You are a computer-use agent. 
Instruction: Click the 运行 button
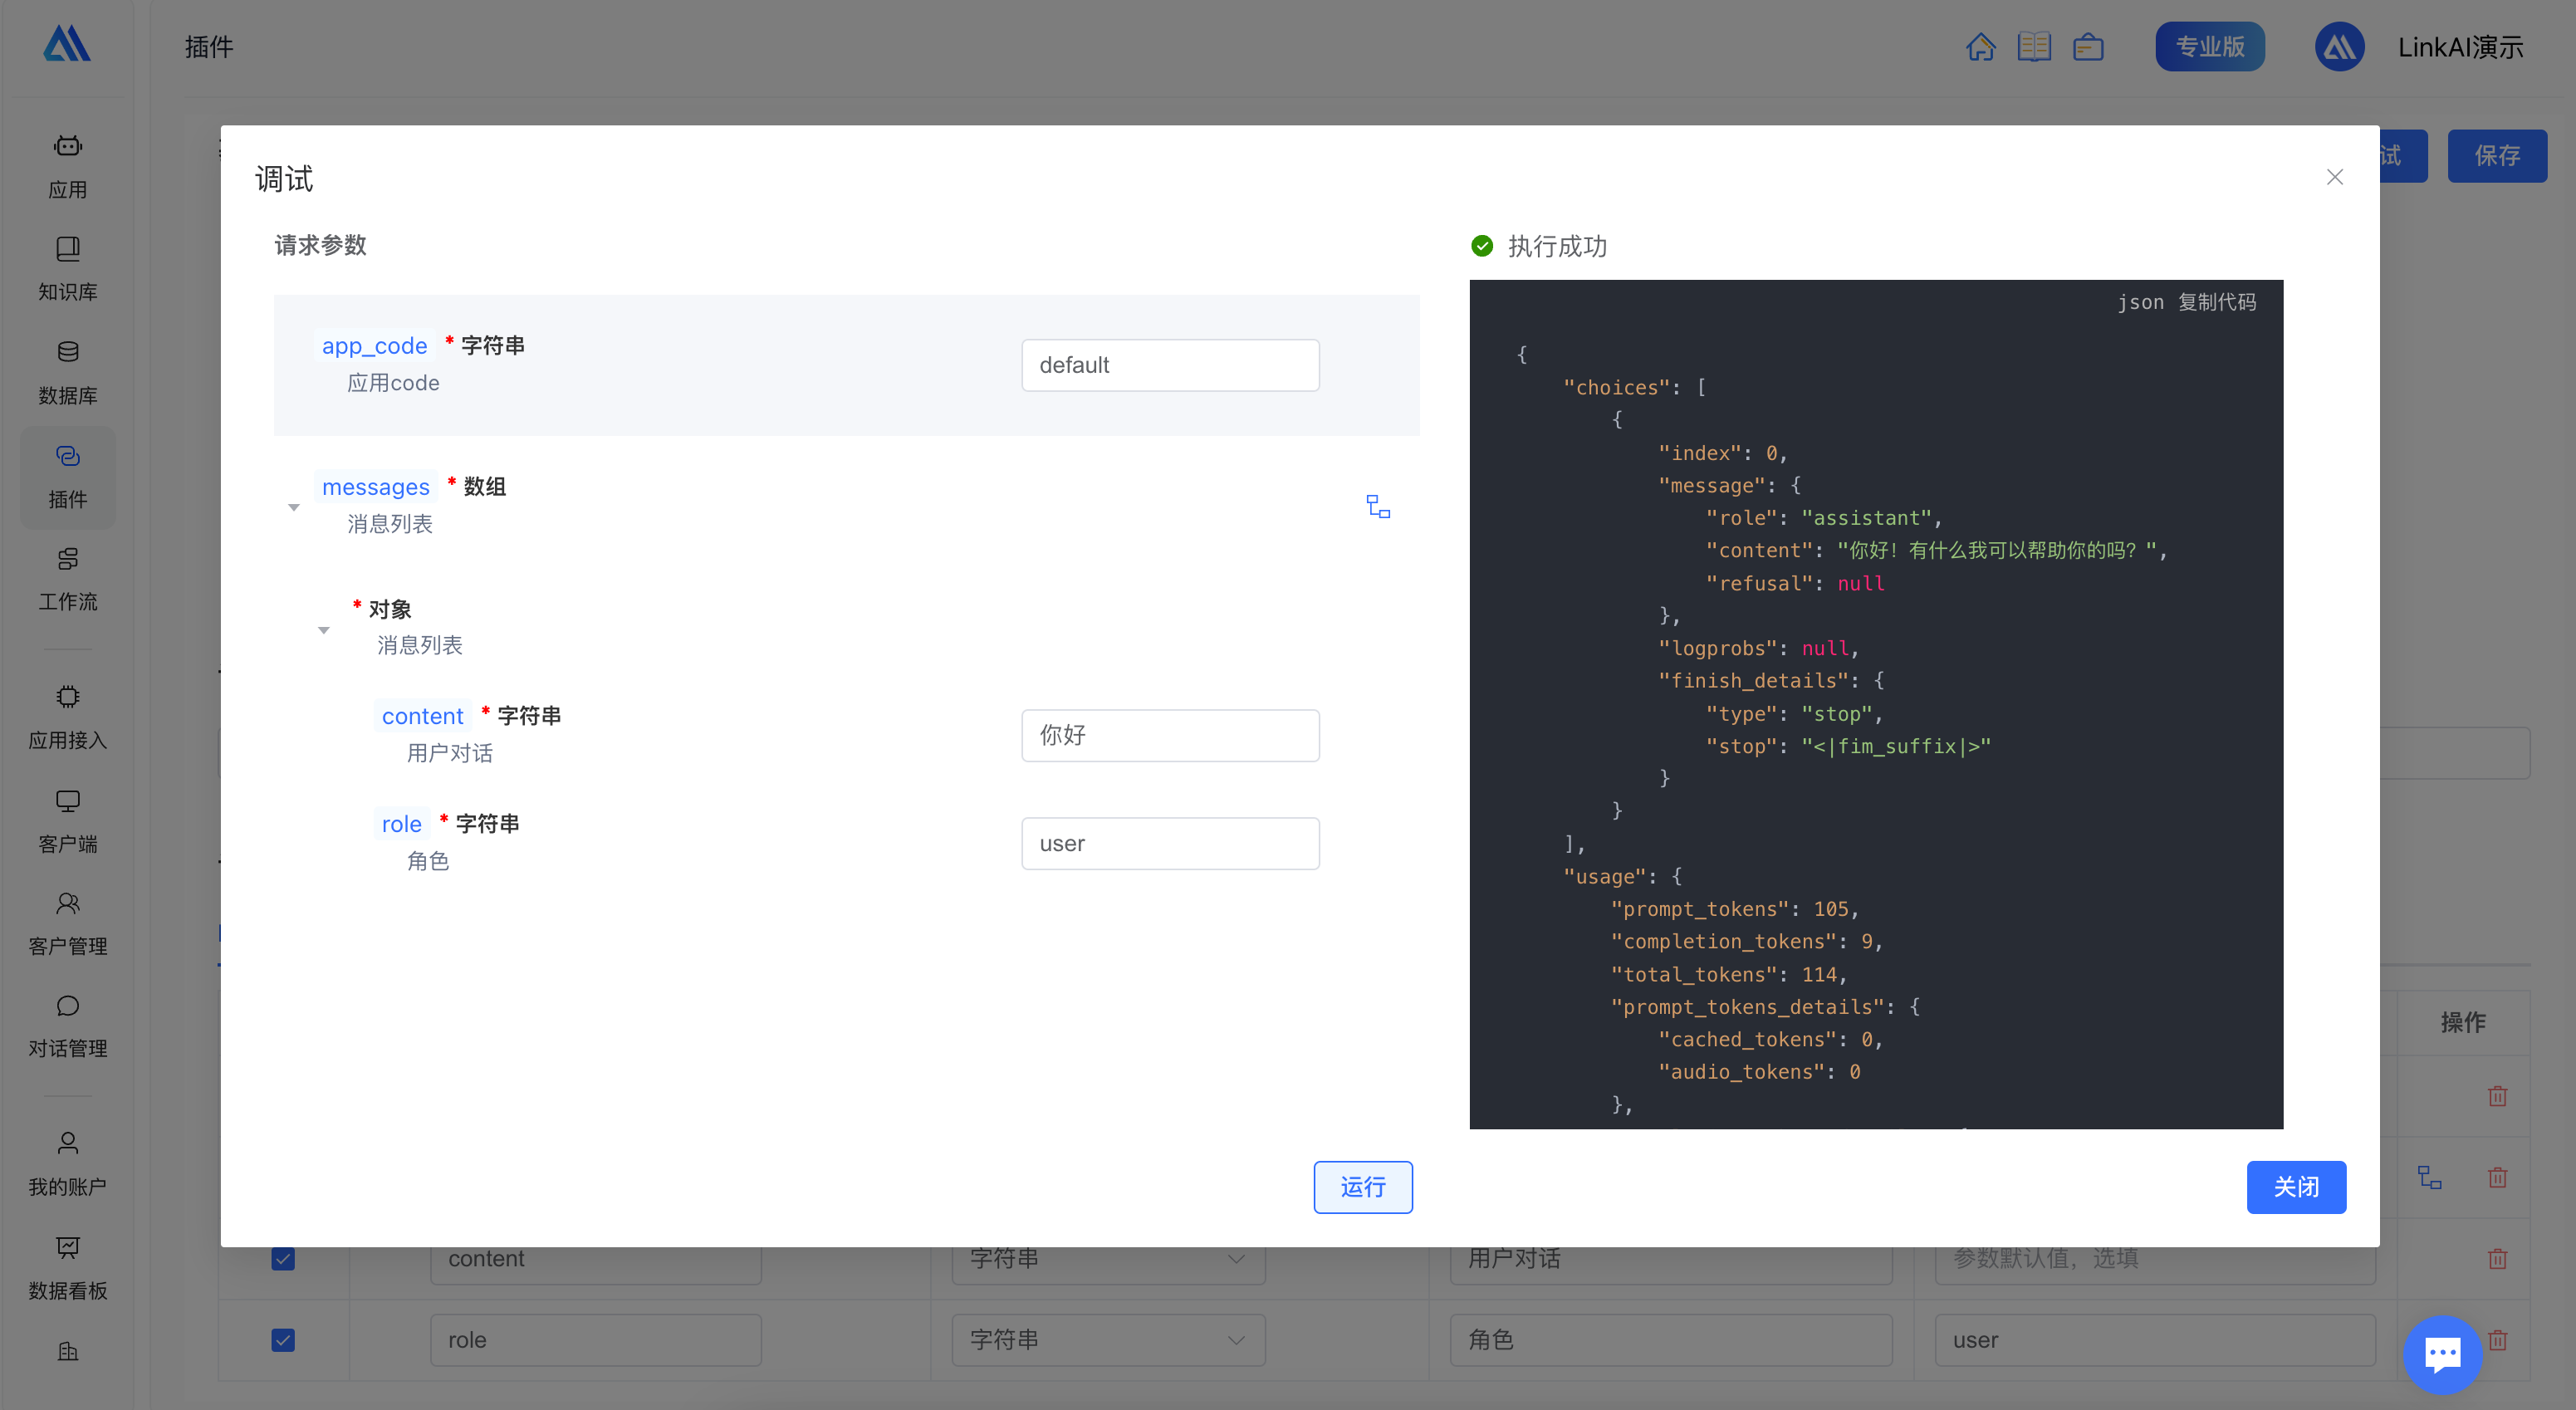point(1362,1187)
